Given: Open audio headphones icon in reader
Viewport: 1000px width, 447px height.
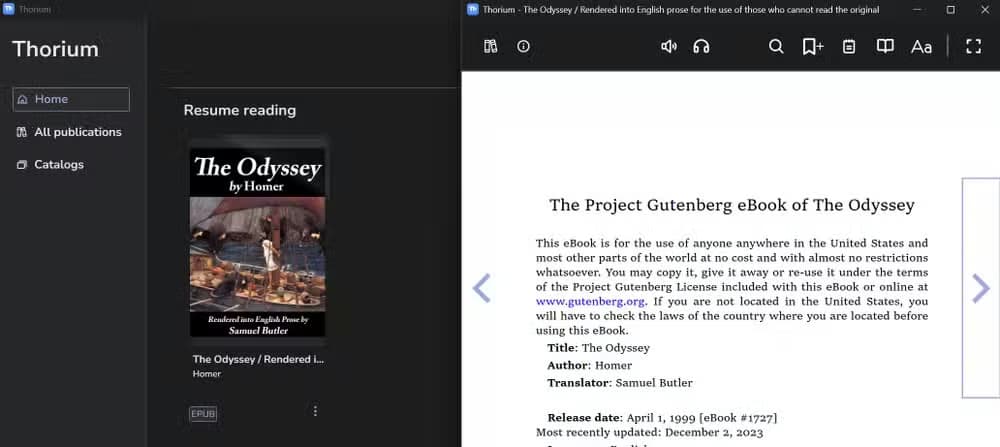Looking at the screenshot, I should click(702, 47).
